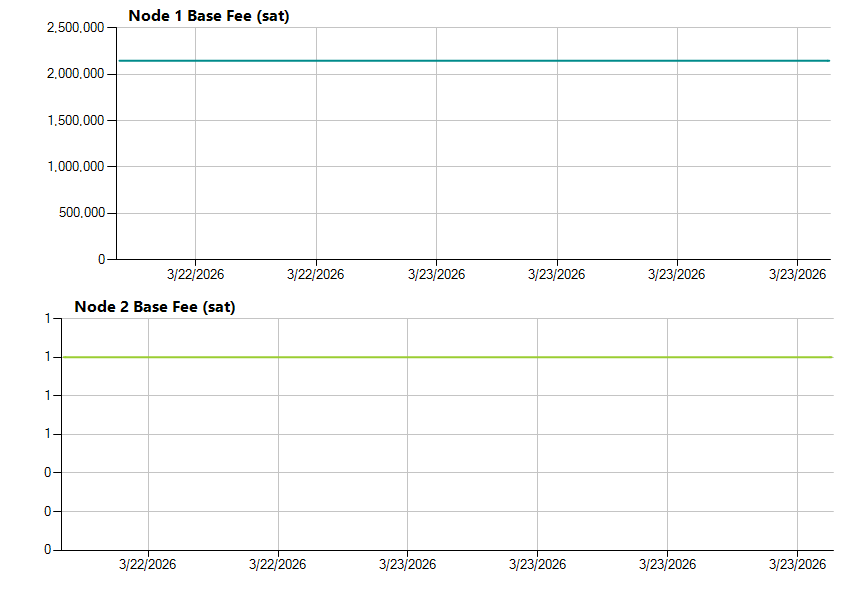Click the topmost 1 label on Node 2 y-axis
The width and height of the screenshot is (860, 600).
[x=46, y=319]
